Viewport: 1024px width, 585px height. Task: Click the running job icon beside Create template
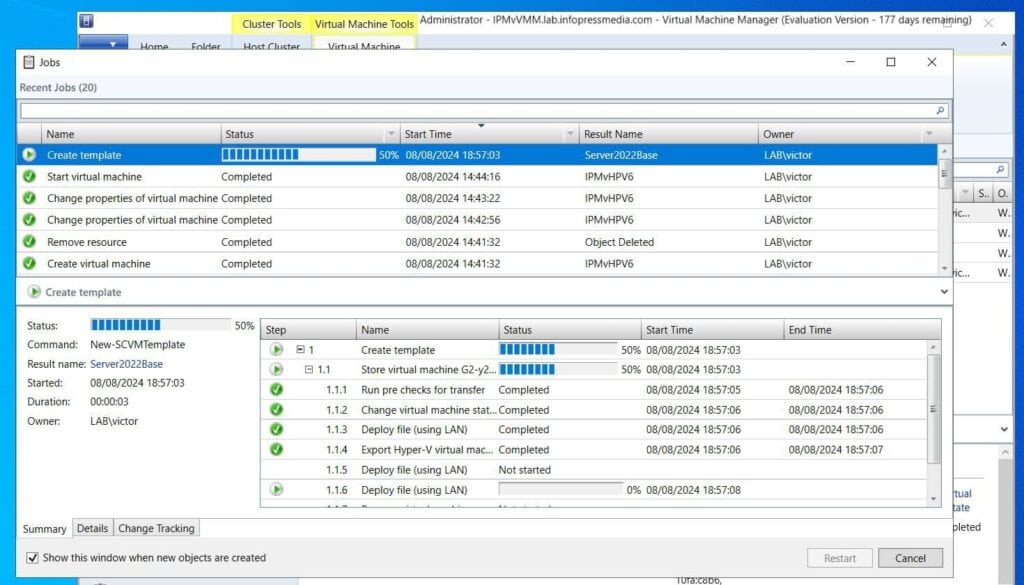click(x=28, y=155)
